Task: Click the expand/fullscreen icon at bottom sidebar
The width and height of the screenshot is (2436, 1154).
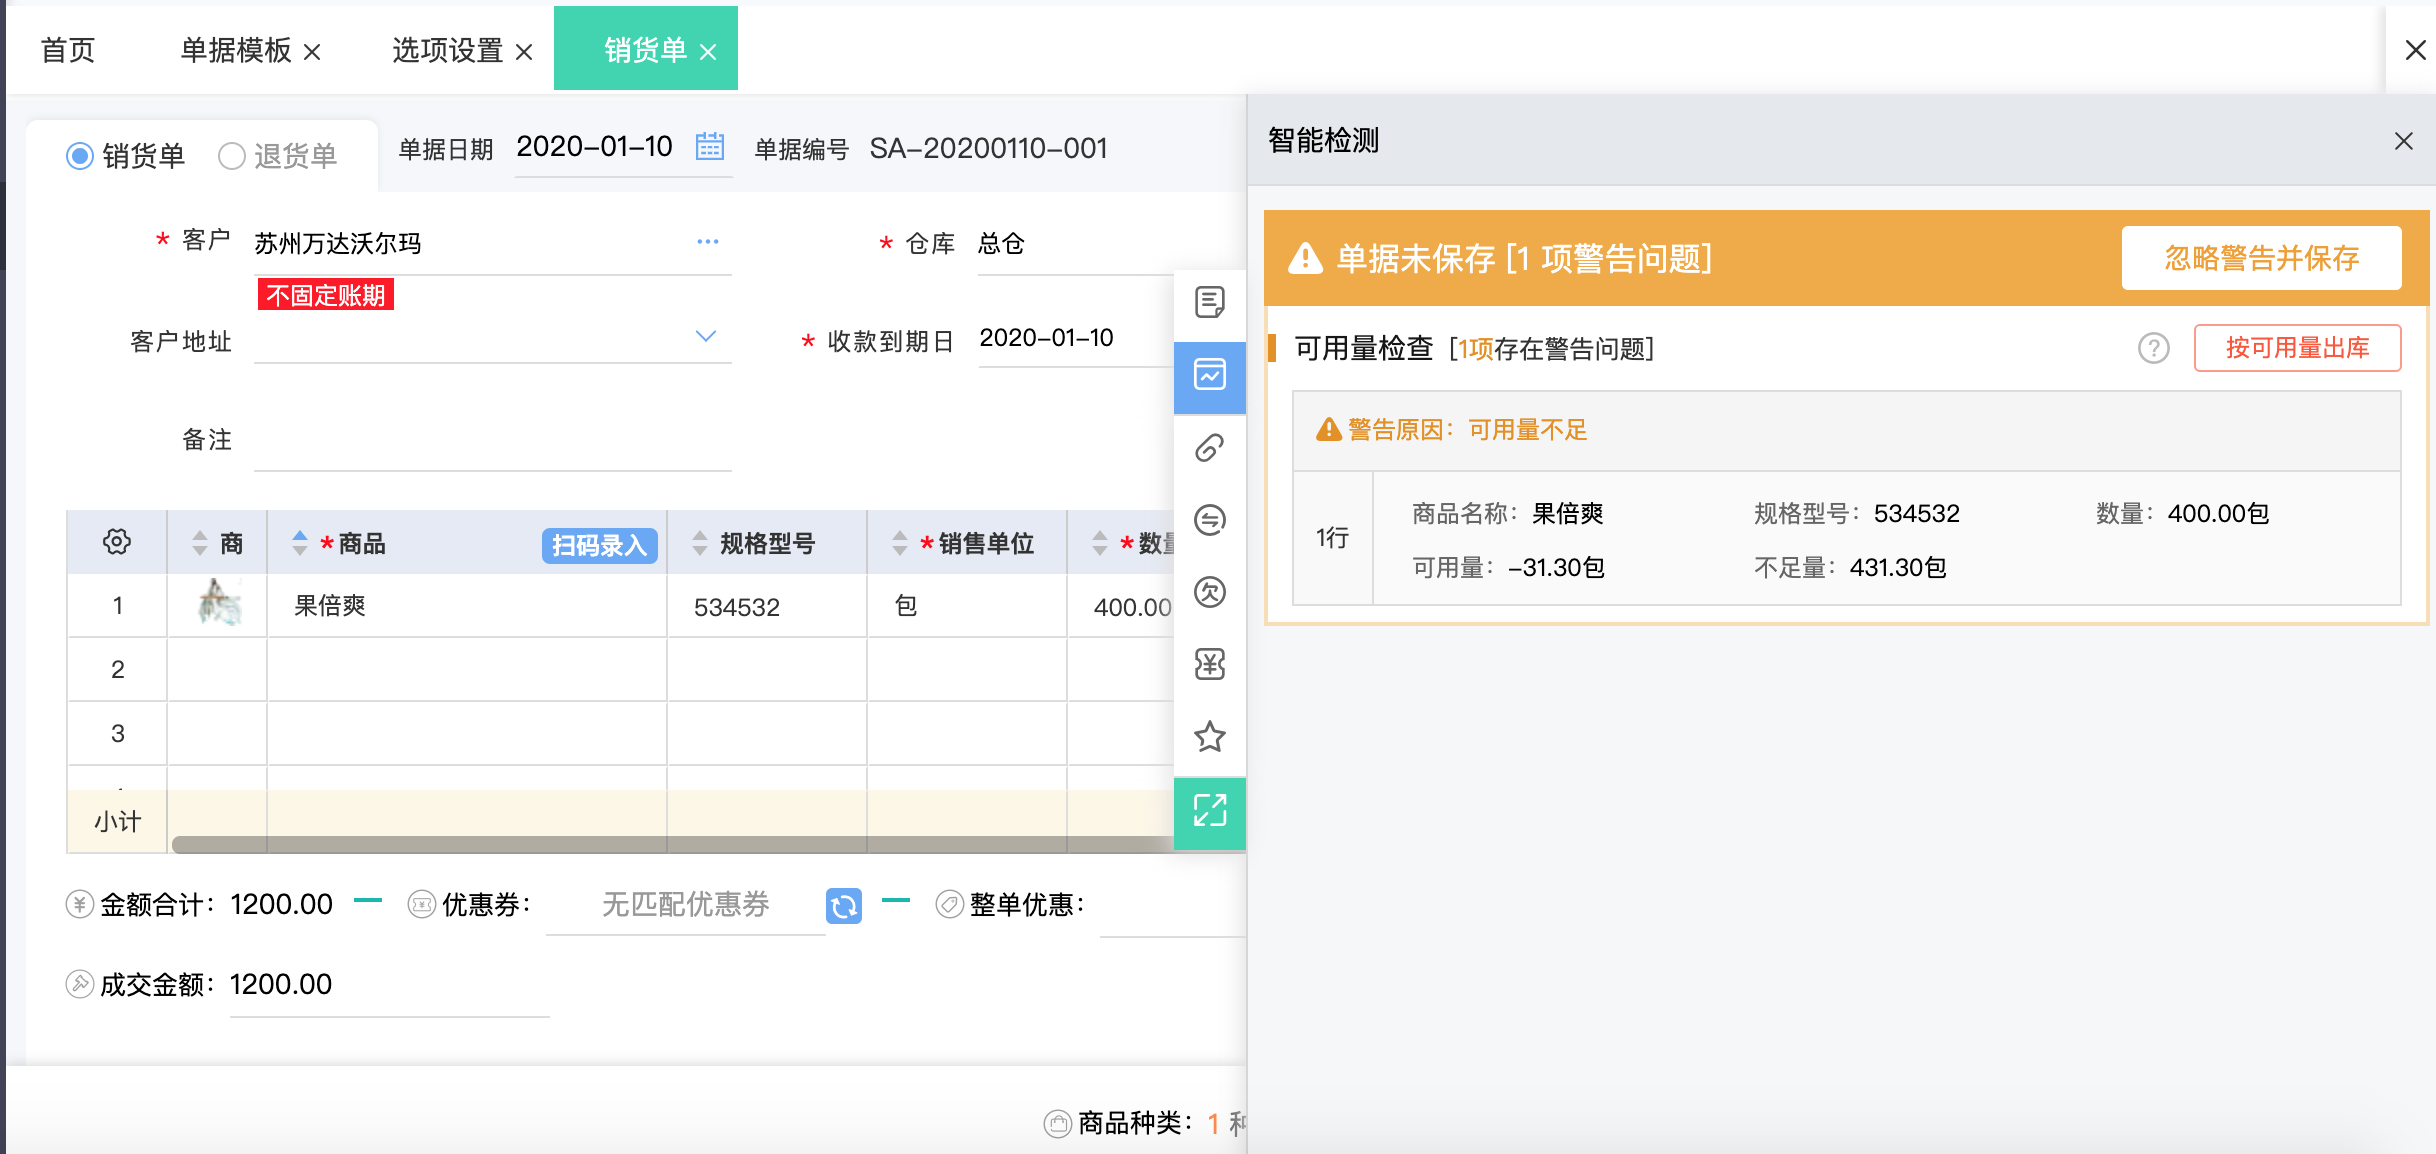Action: point(1212,808)
